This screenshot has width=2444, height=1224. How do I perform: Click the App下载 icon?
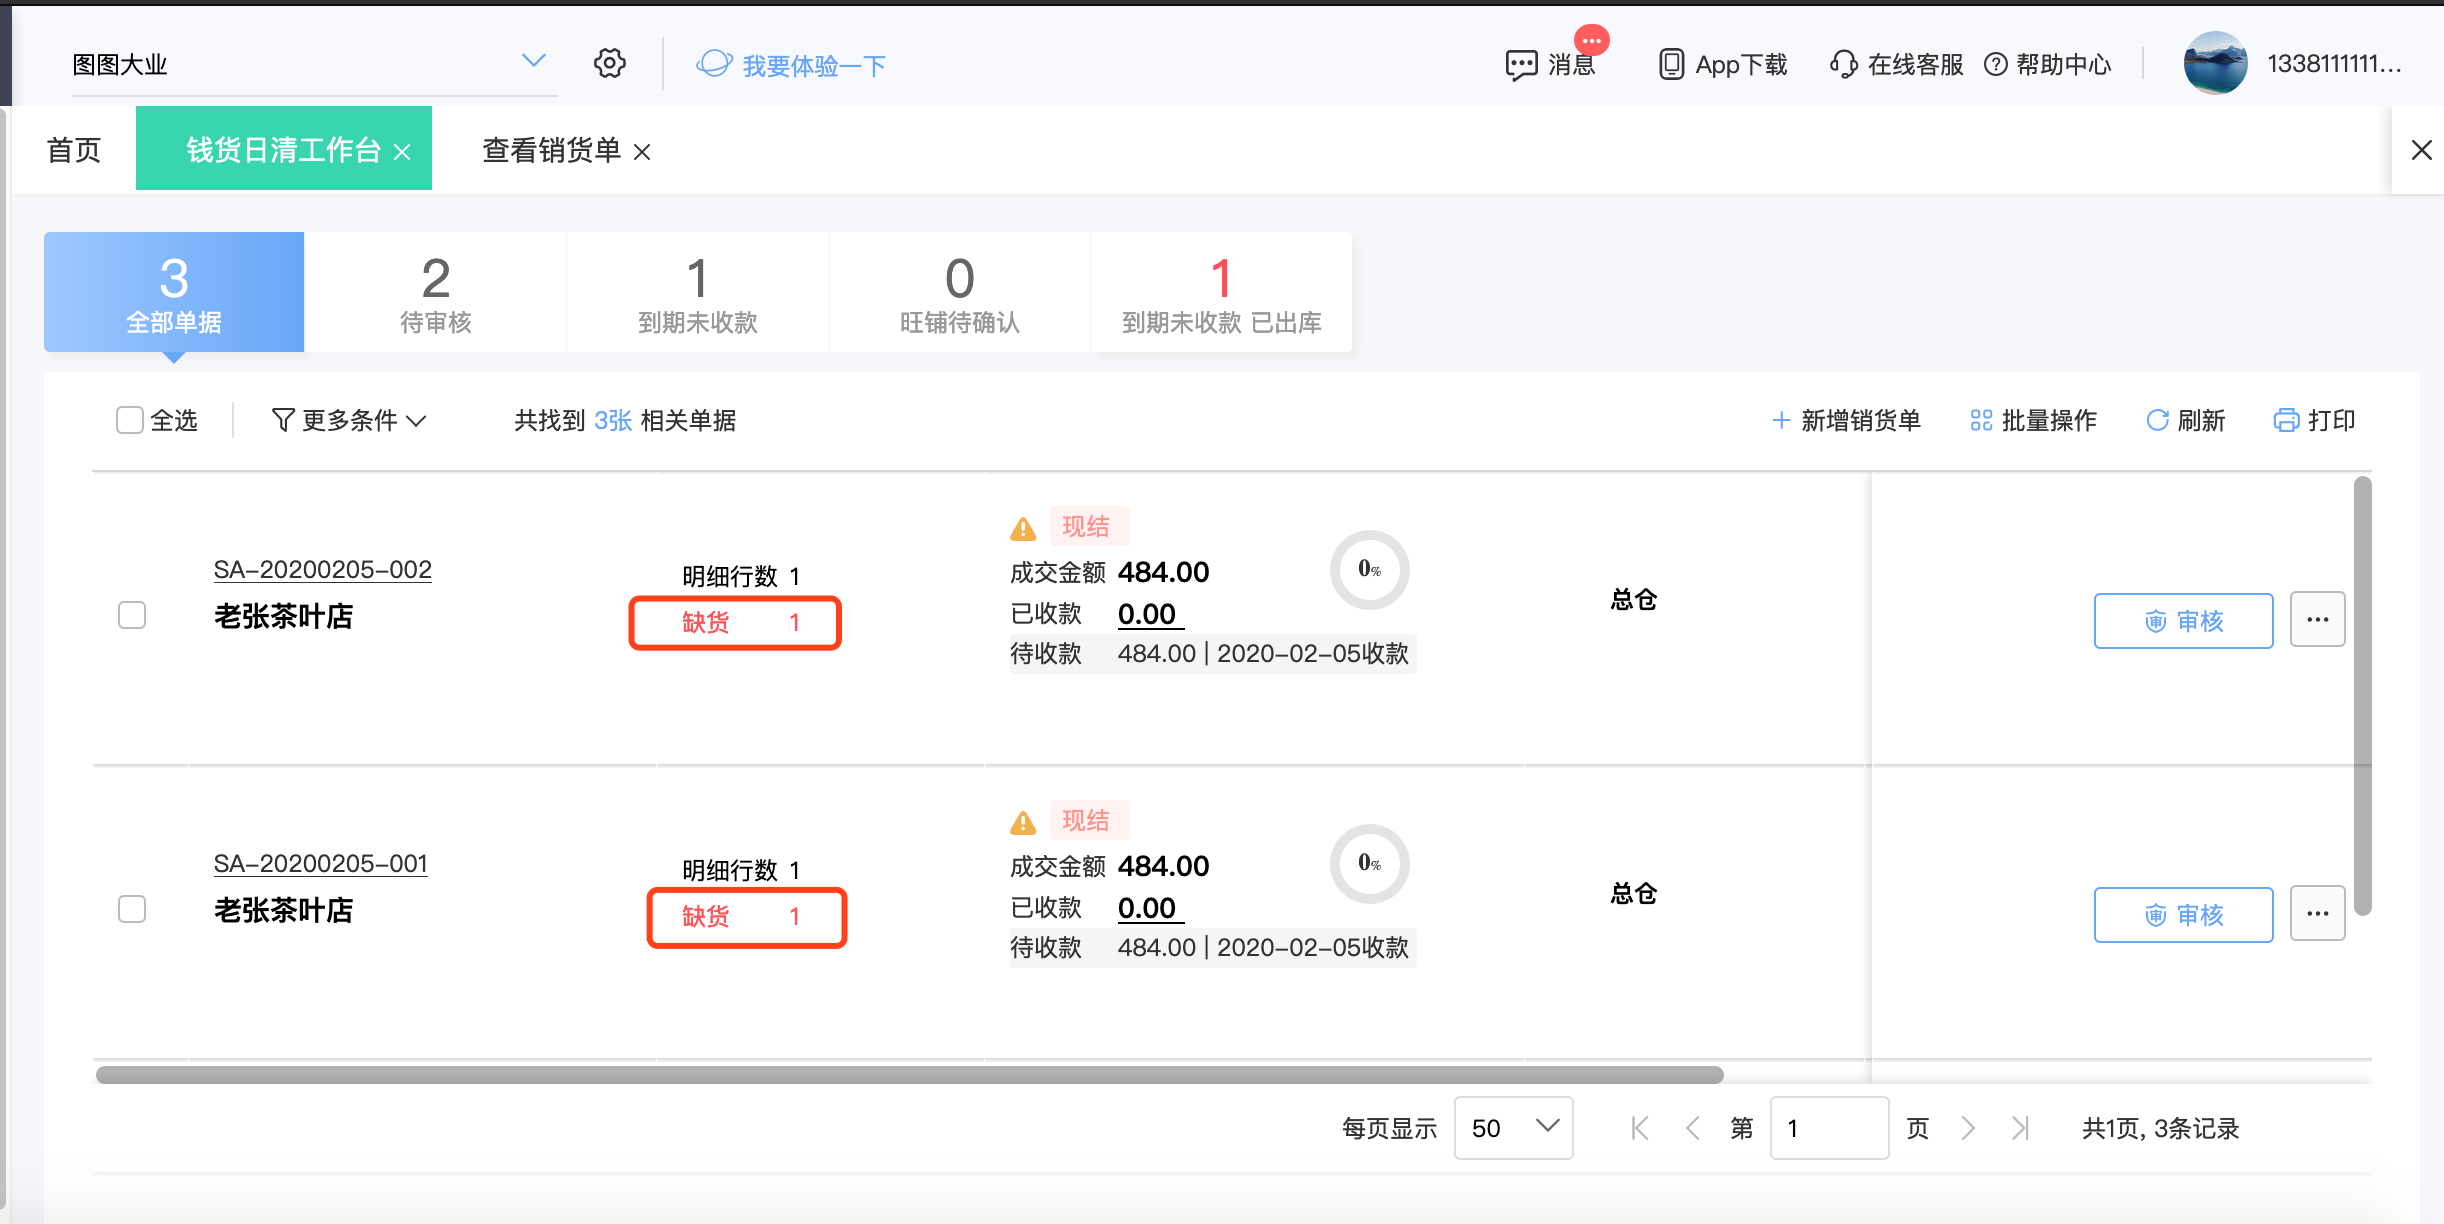[1667, 62]
